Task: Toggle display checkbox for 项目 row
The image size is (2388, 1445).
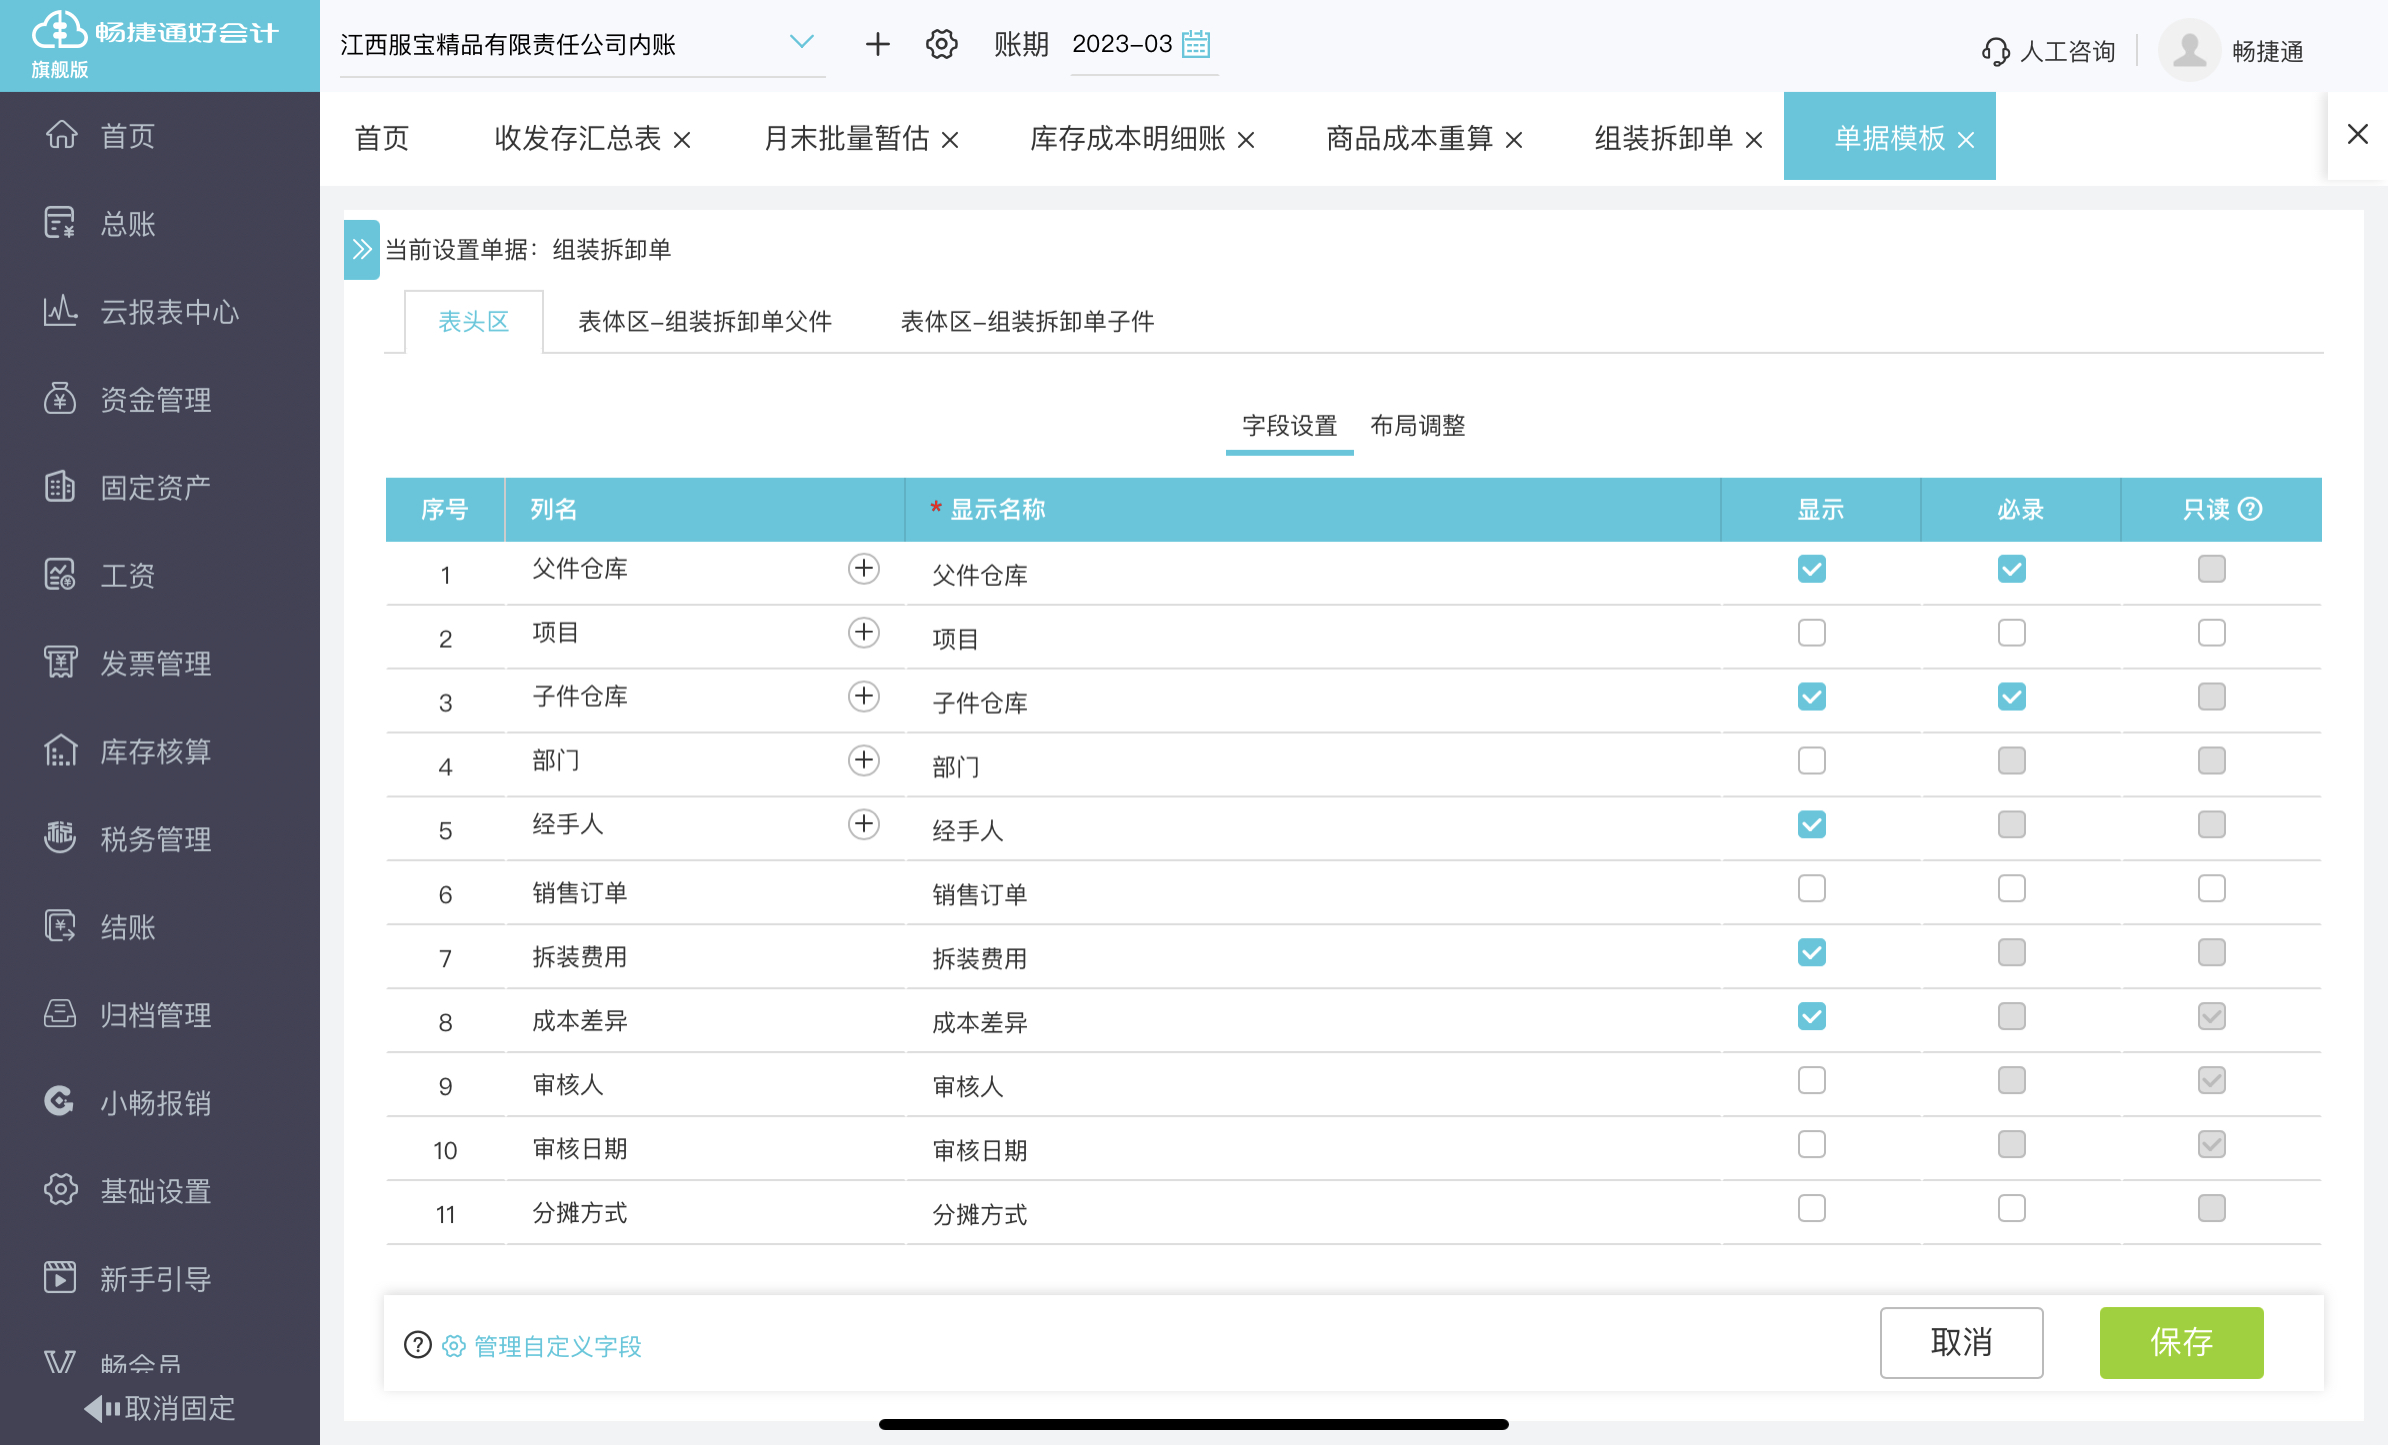Action: tap(1811, 633)
